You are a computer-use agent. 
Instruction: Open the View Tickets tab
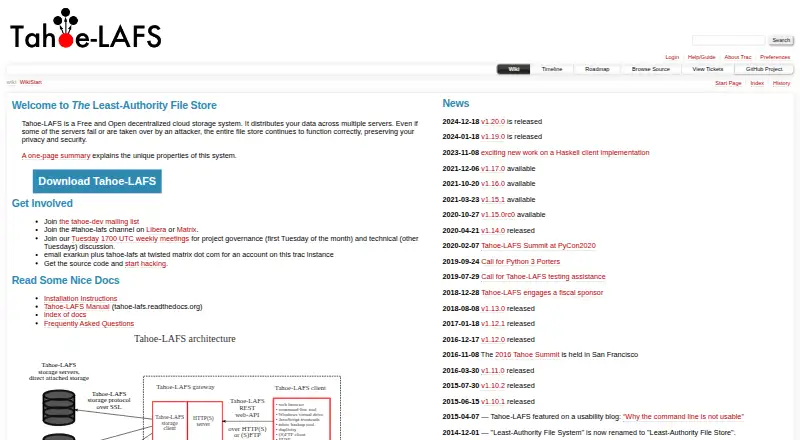click(708, 69)
